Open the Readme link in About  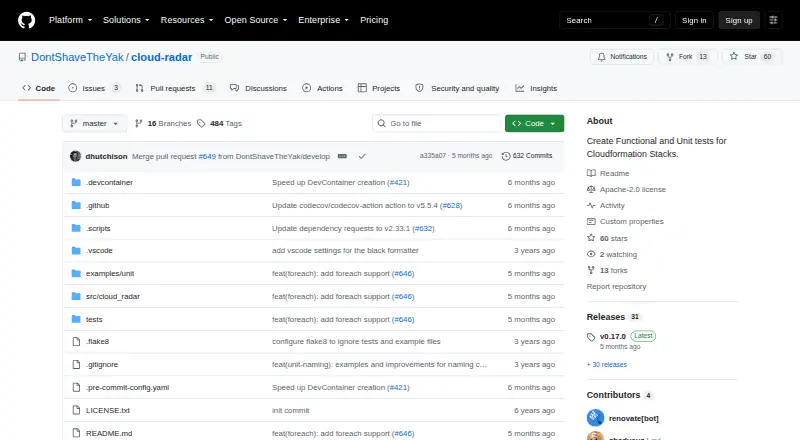coord(608,174)
